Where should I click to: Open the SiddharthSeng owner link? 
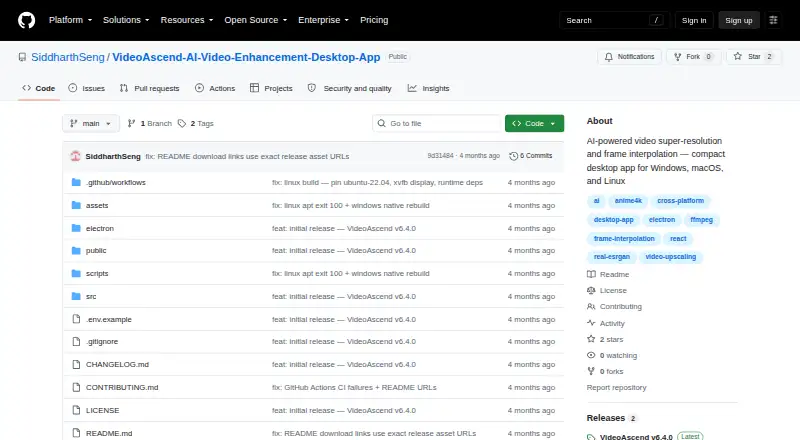coord(68,57)
